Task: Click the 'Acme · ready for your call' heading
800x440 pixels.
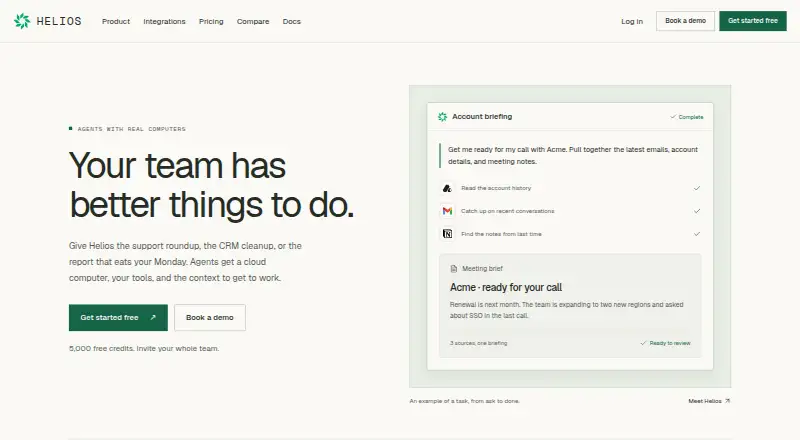Action: coord(506,287)
